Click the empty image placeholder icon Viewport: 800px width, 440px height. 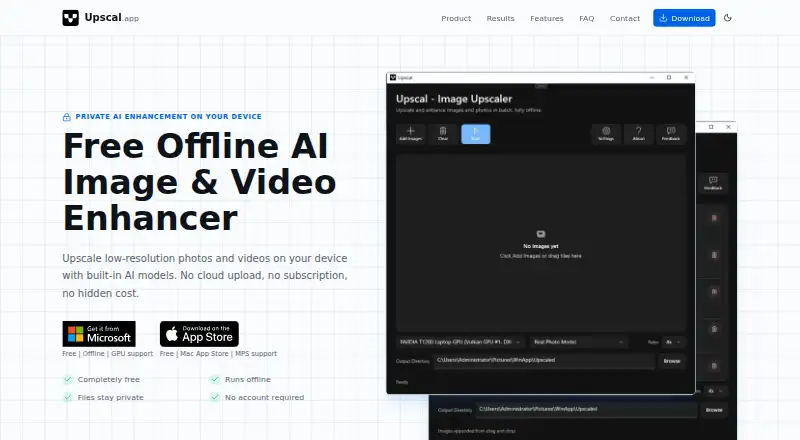tap(541, 234)
